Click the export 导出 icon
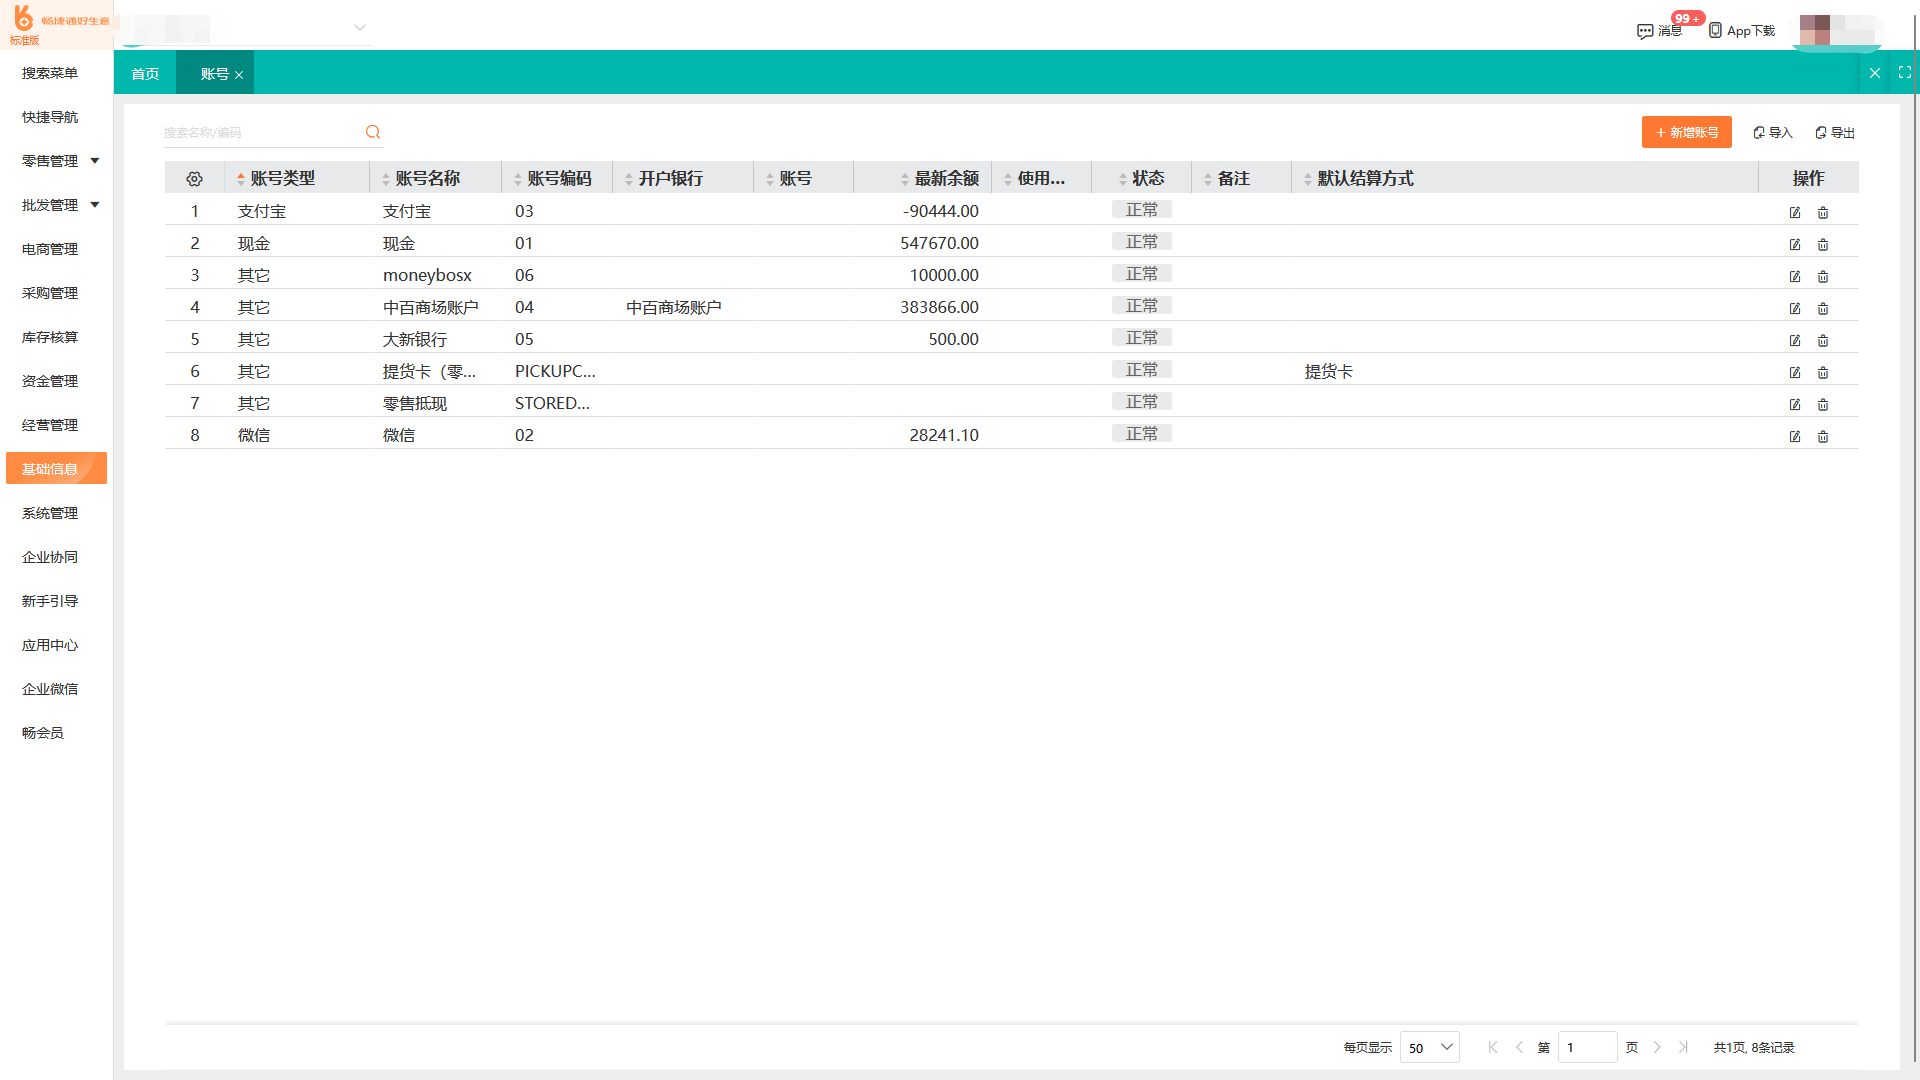The height and width of the screenshot is (1080, 1920). click(x=1837, y=131)
